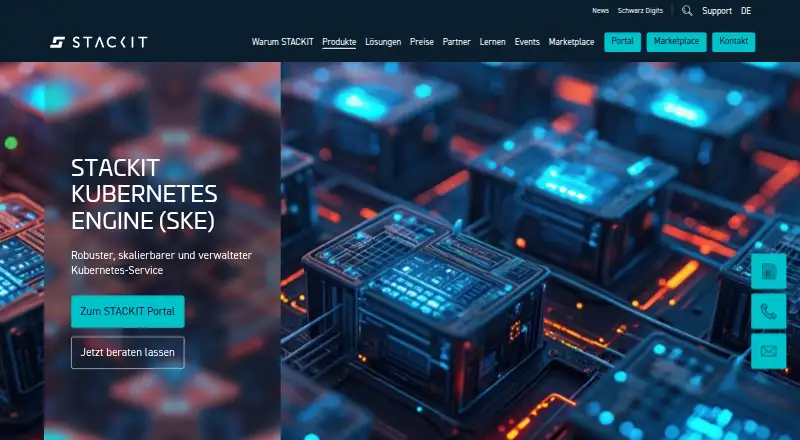800x440 pixels.
Task: Open the Lernen menu item
Action: click(x=492, y=42)
